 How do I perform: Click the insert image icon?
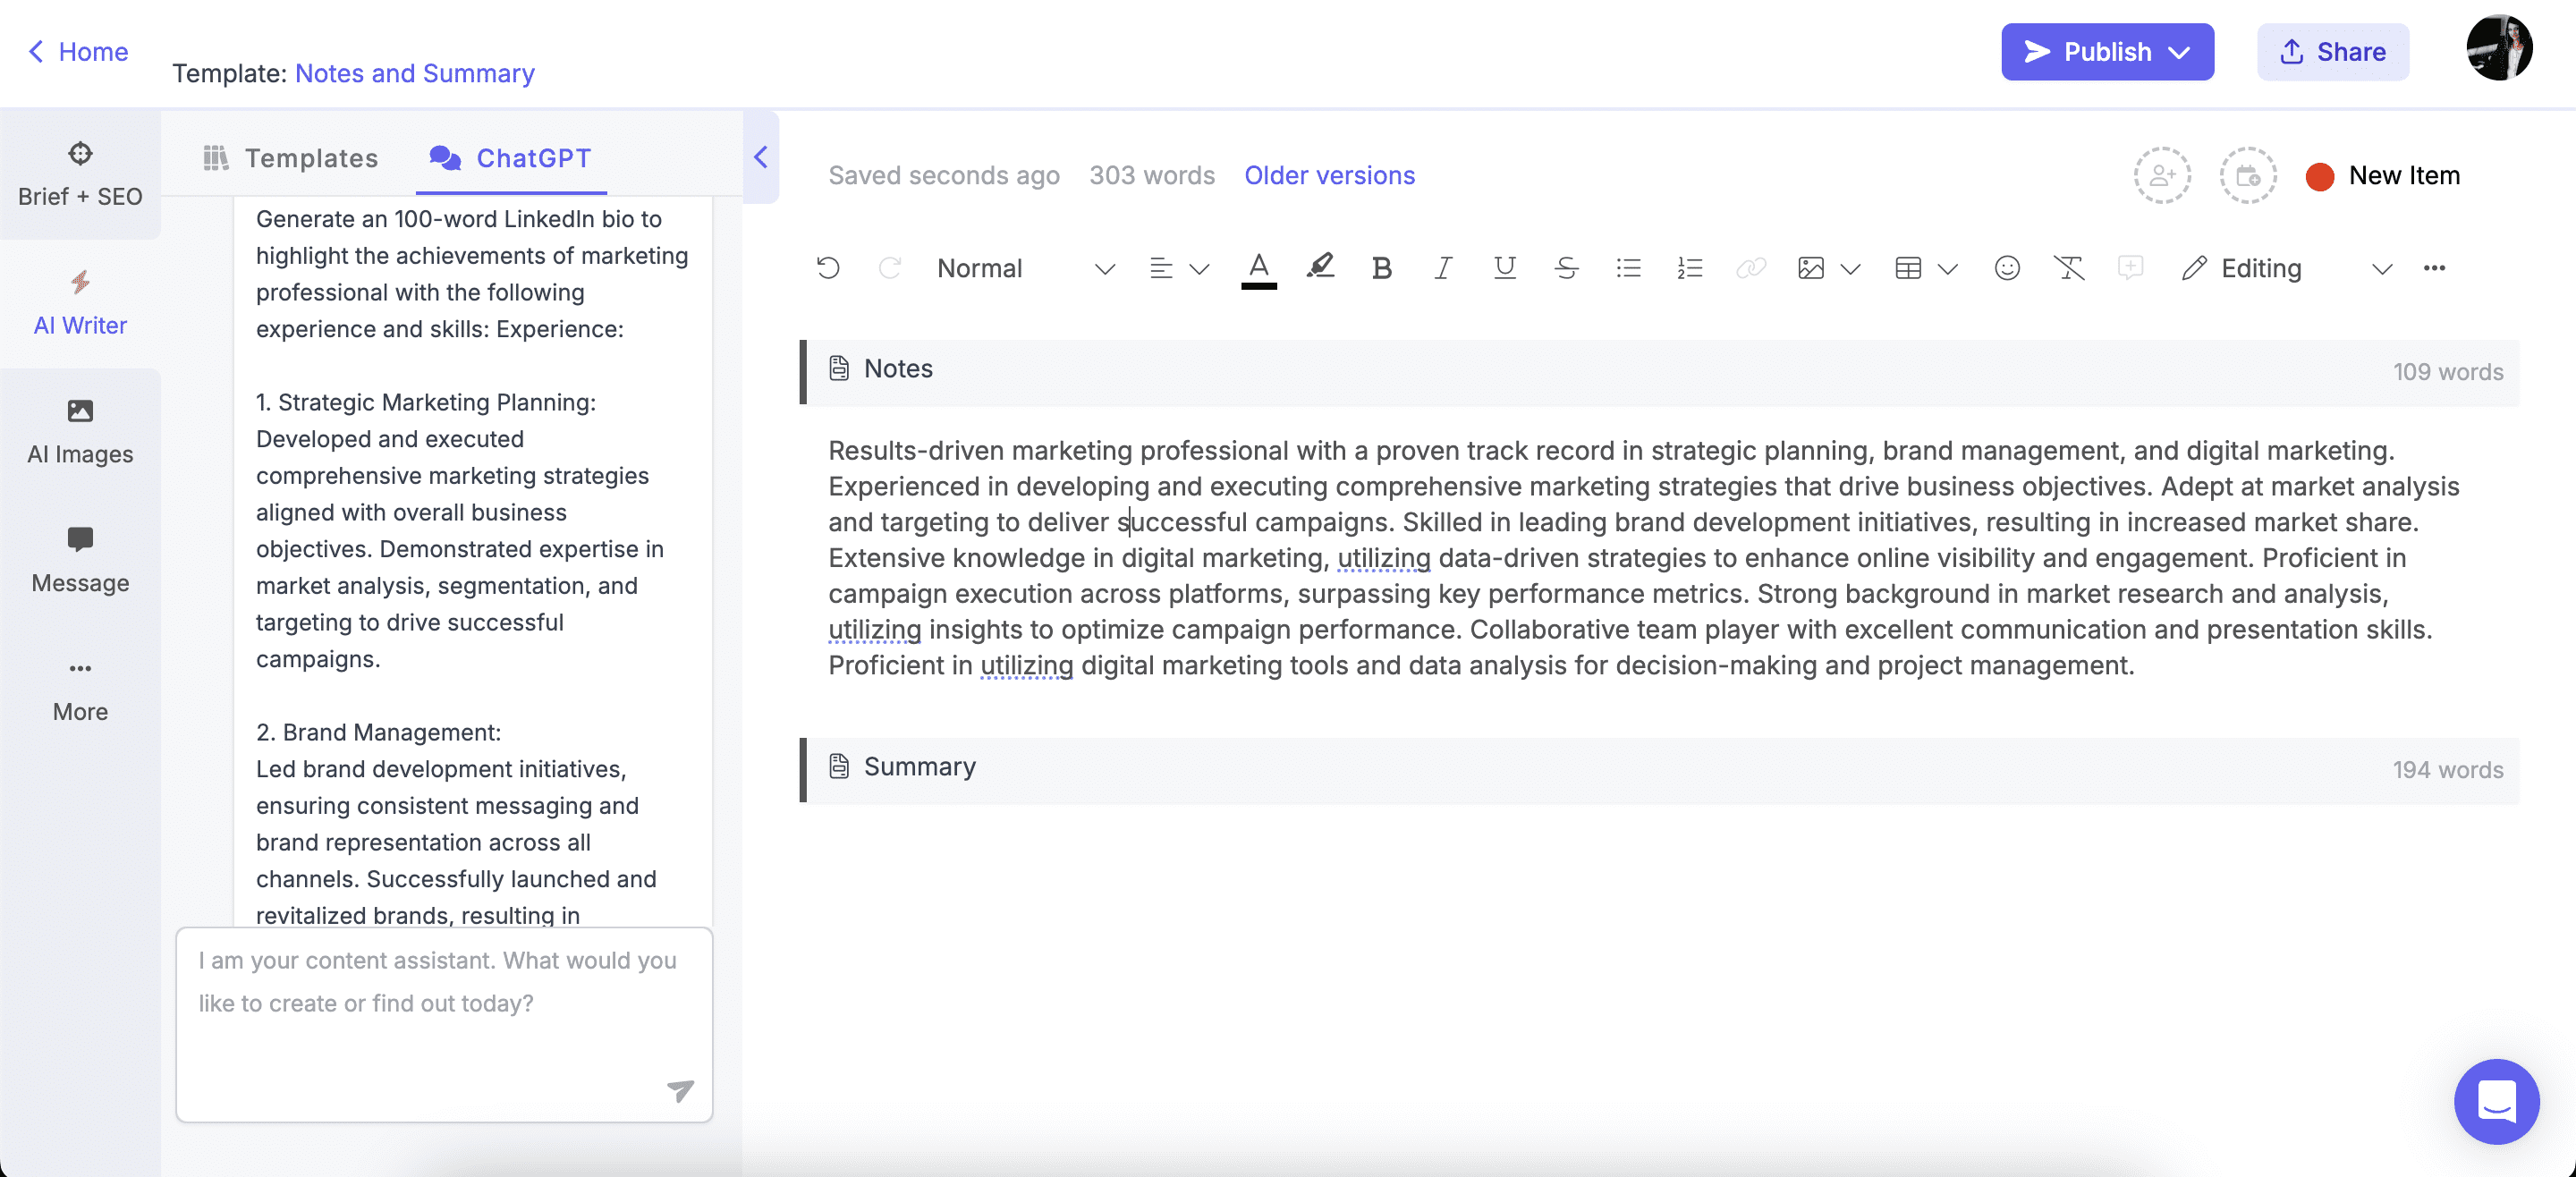coord(1809,267)
